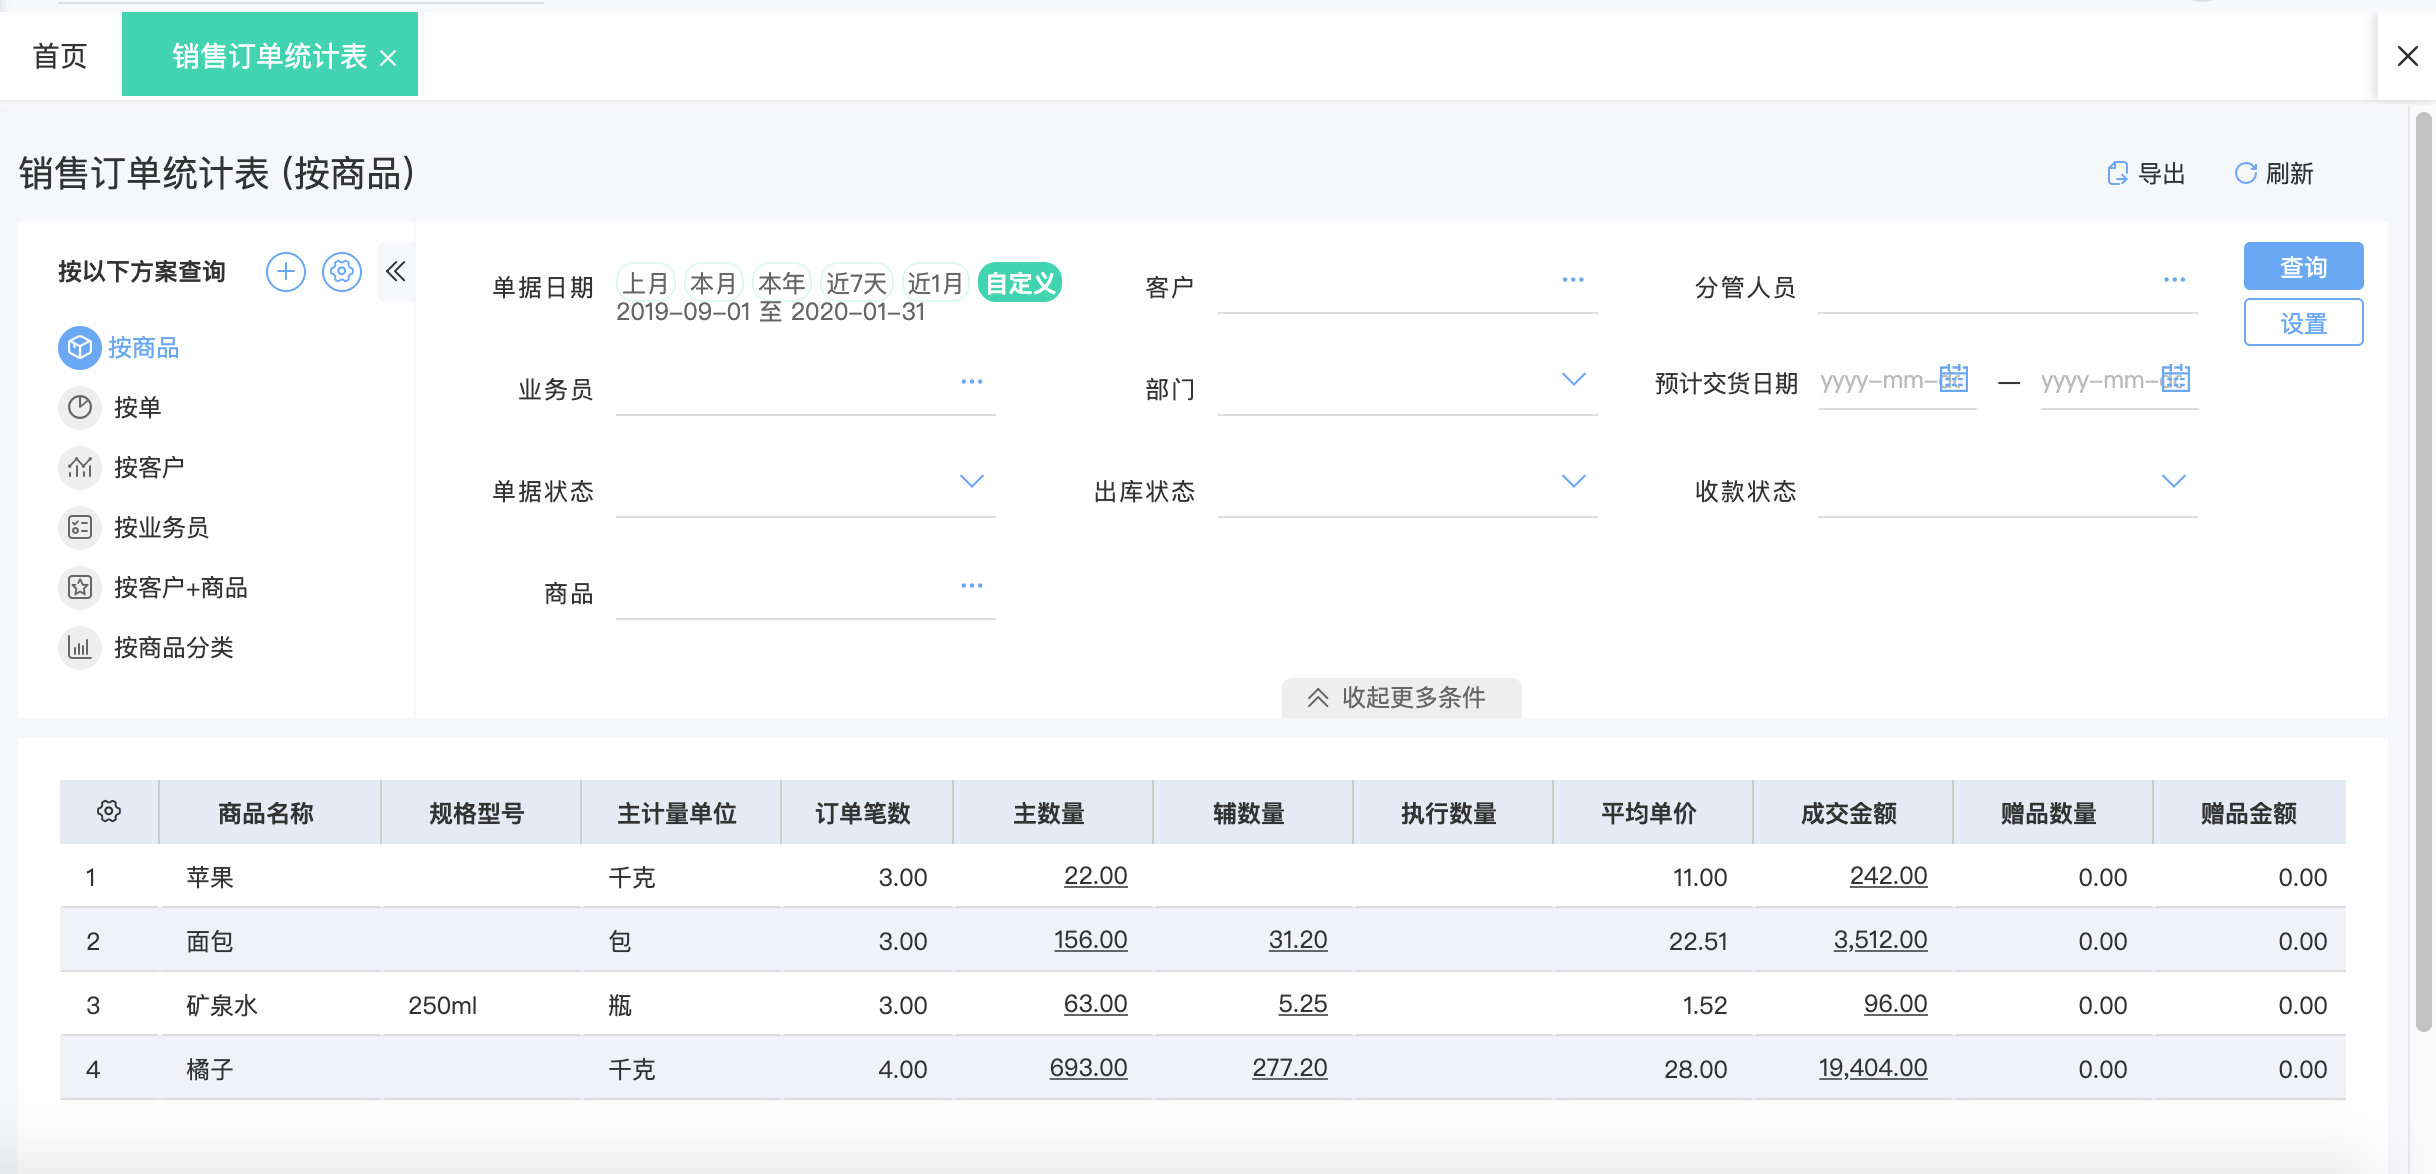Image resolution: width=2436 pixels, height=1174 pixels.
Task: Click the 导出 icon button
Action: click(2114, 172)
